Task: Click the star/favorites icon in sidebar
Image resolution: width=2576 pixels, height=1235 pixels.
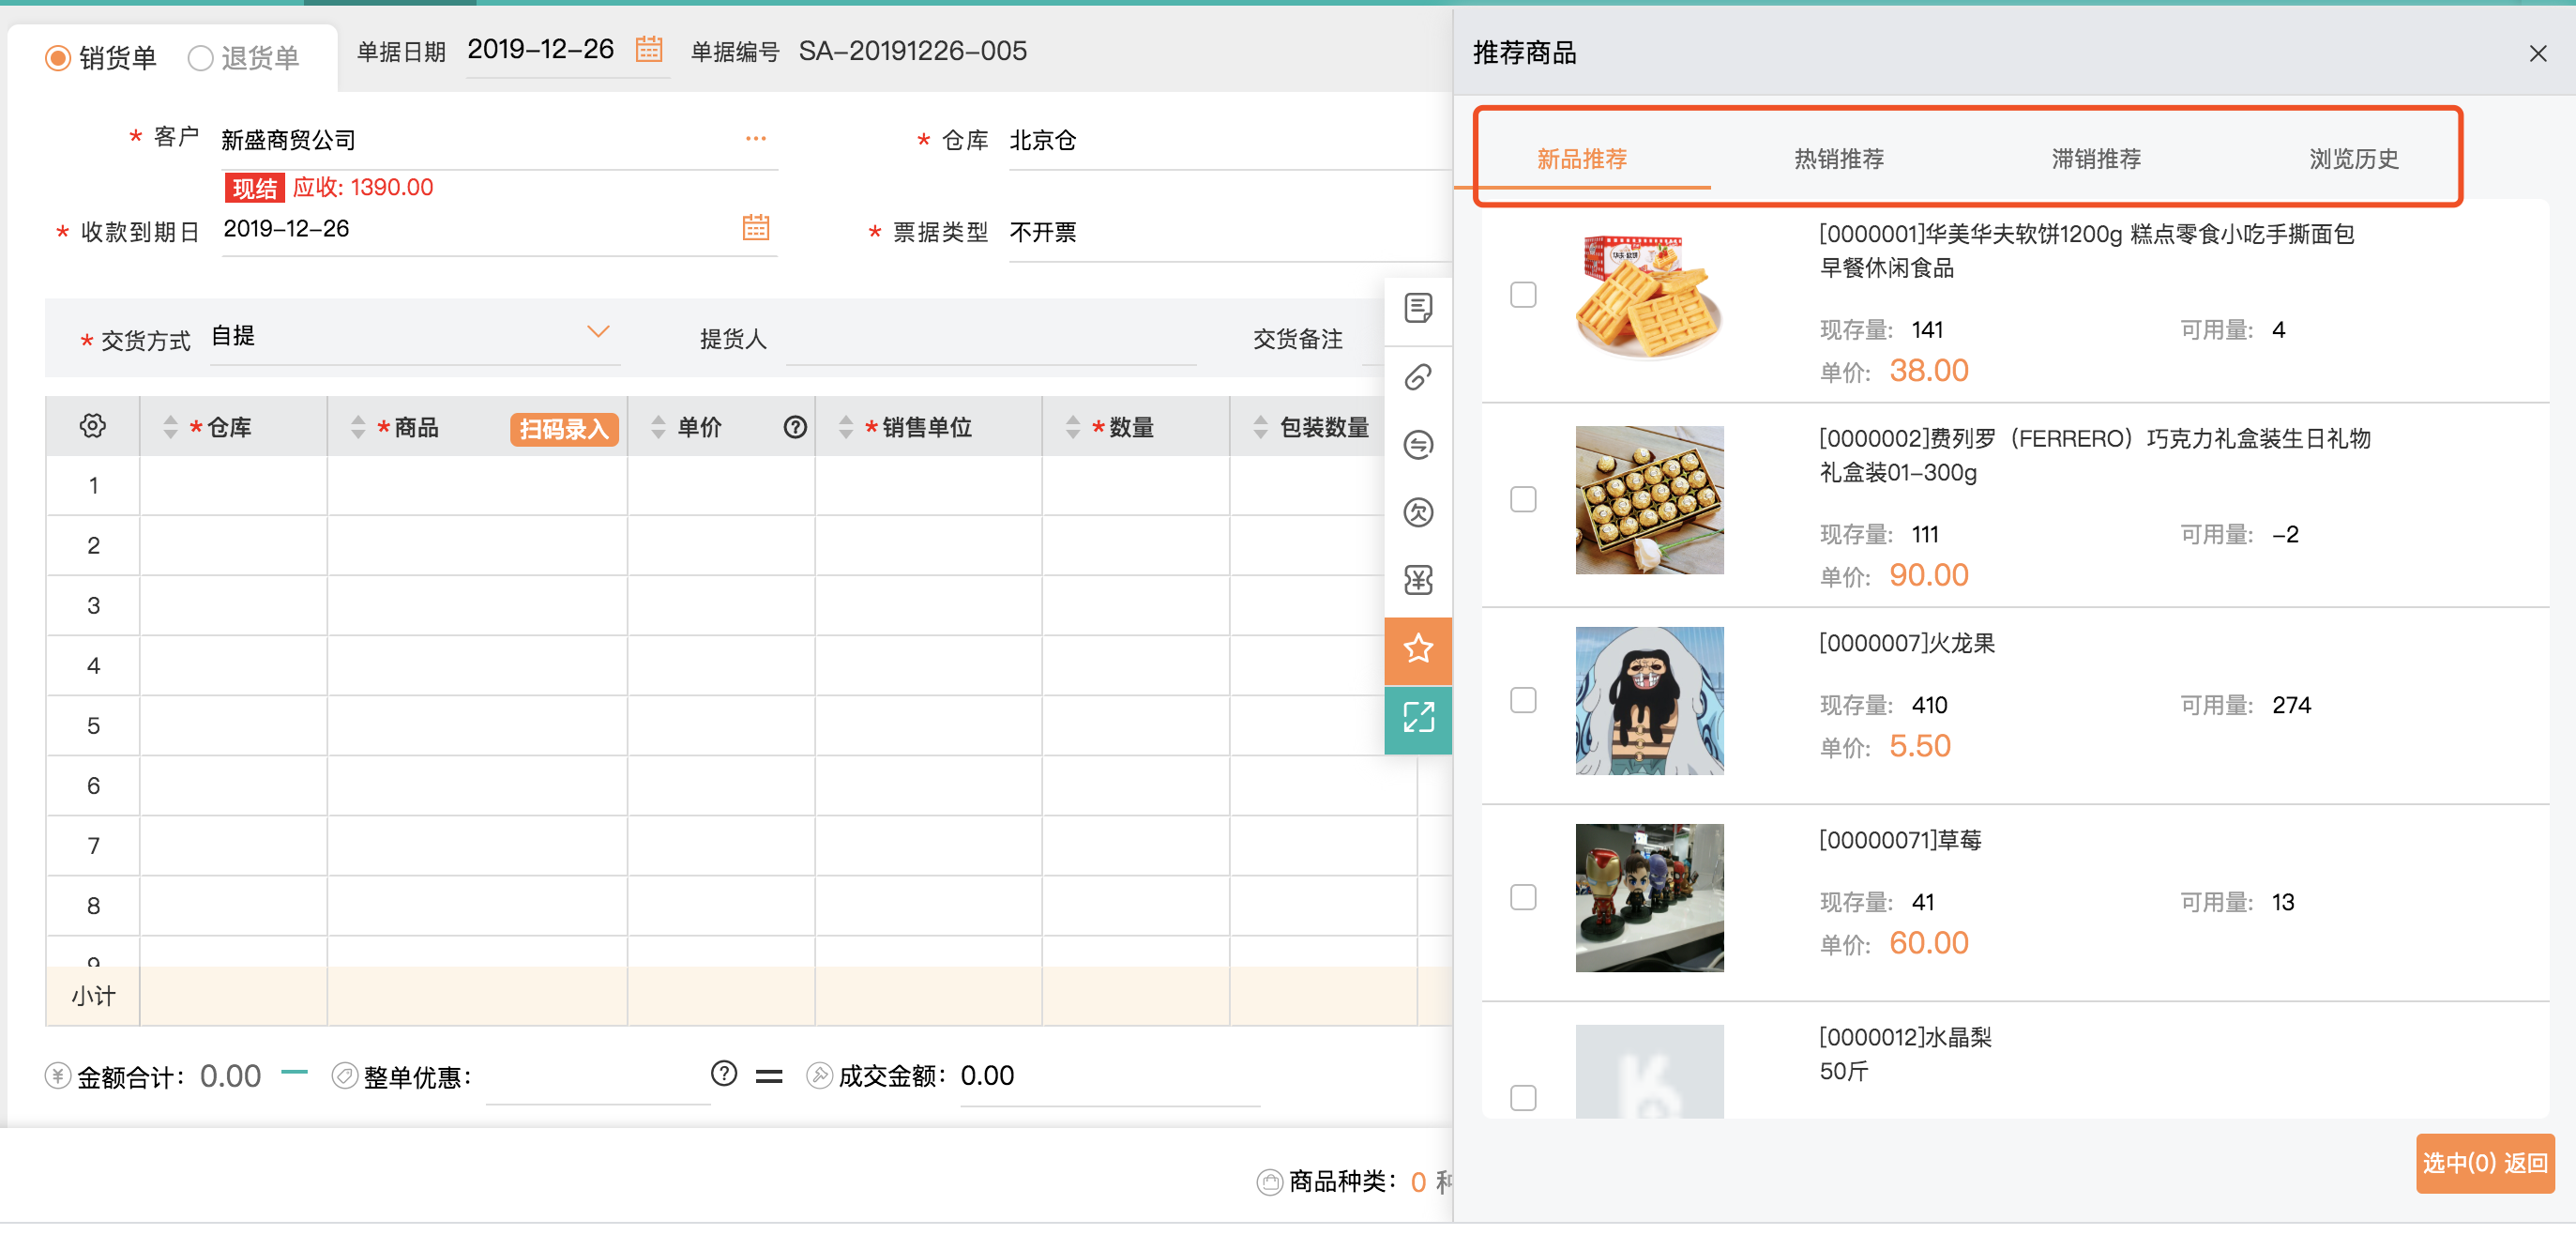Action: pyautogui.click(x=1417, y=649)
